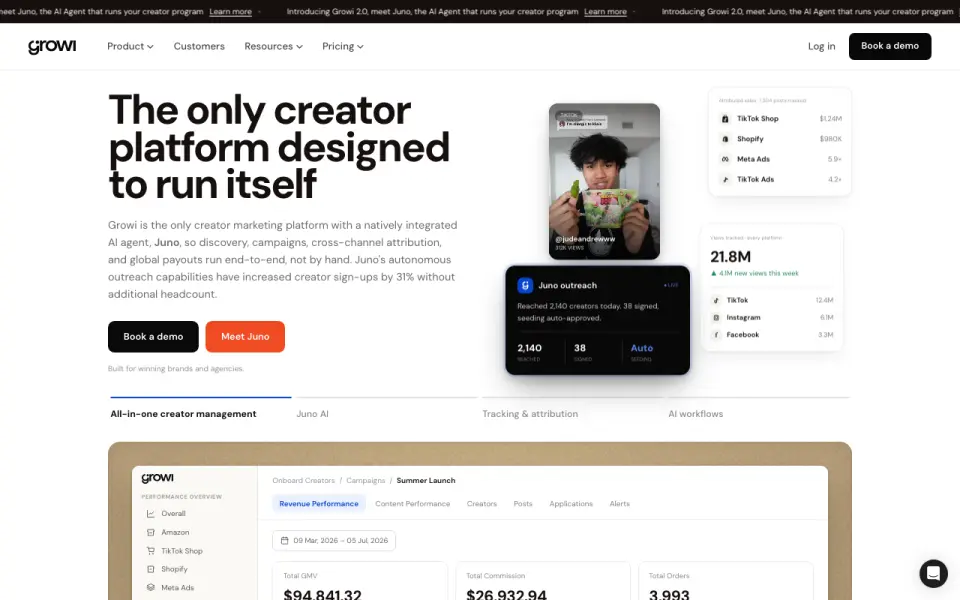Click the @judeandrewww handle on the video
This screenshot has width=960, height=600.
point(585,239)
